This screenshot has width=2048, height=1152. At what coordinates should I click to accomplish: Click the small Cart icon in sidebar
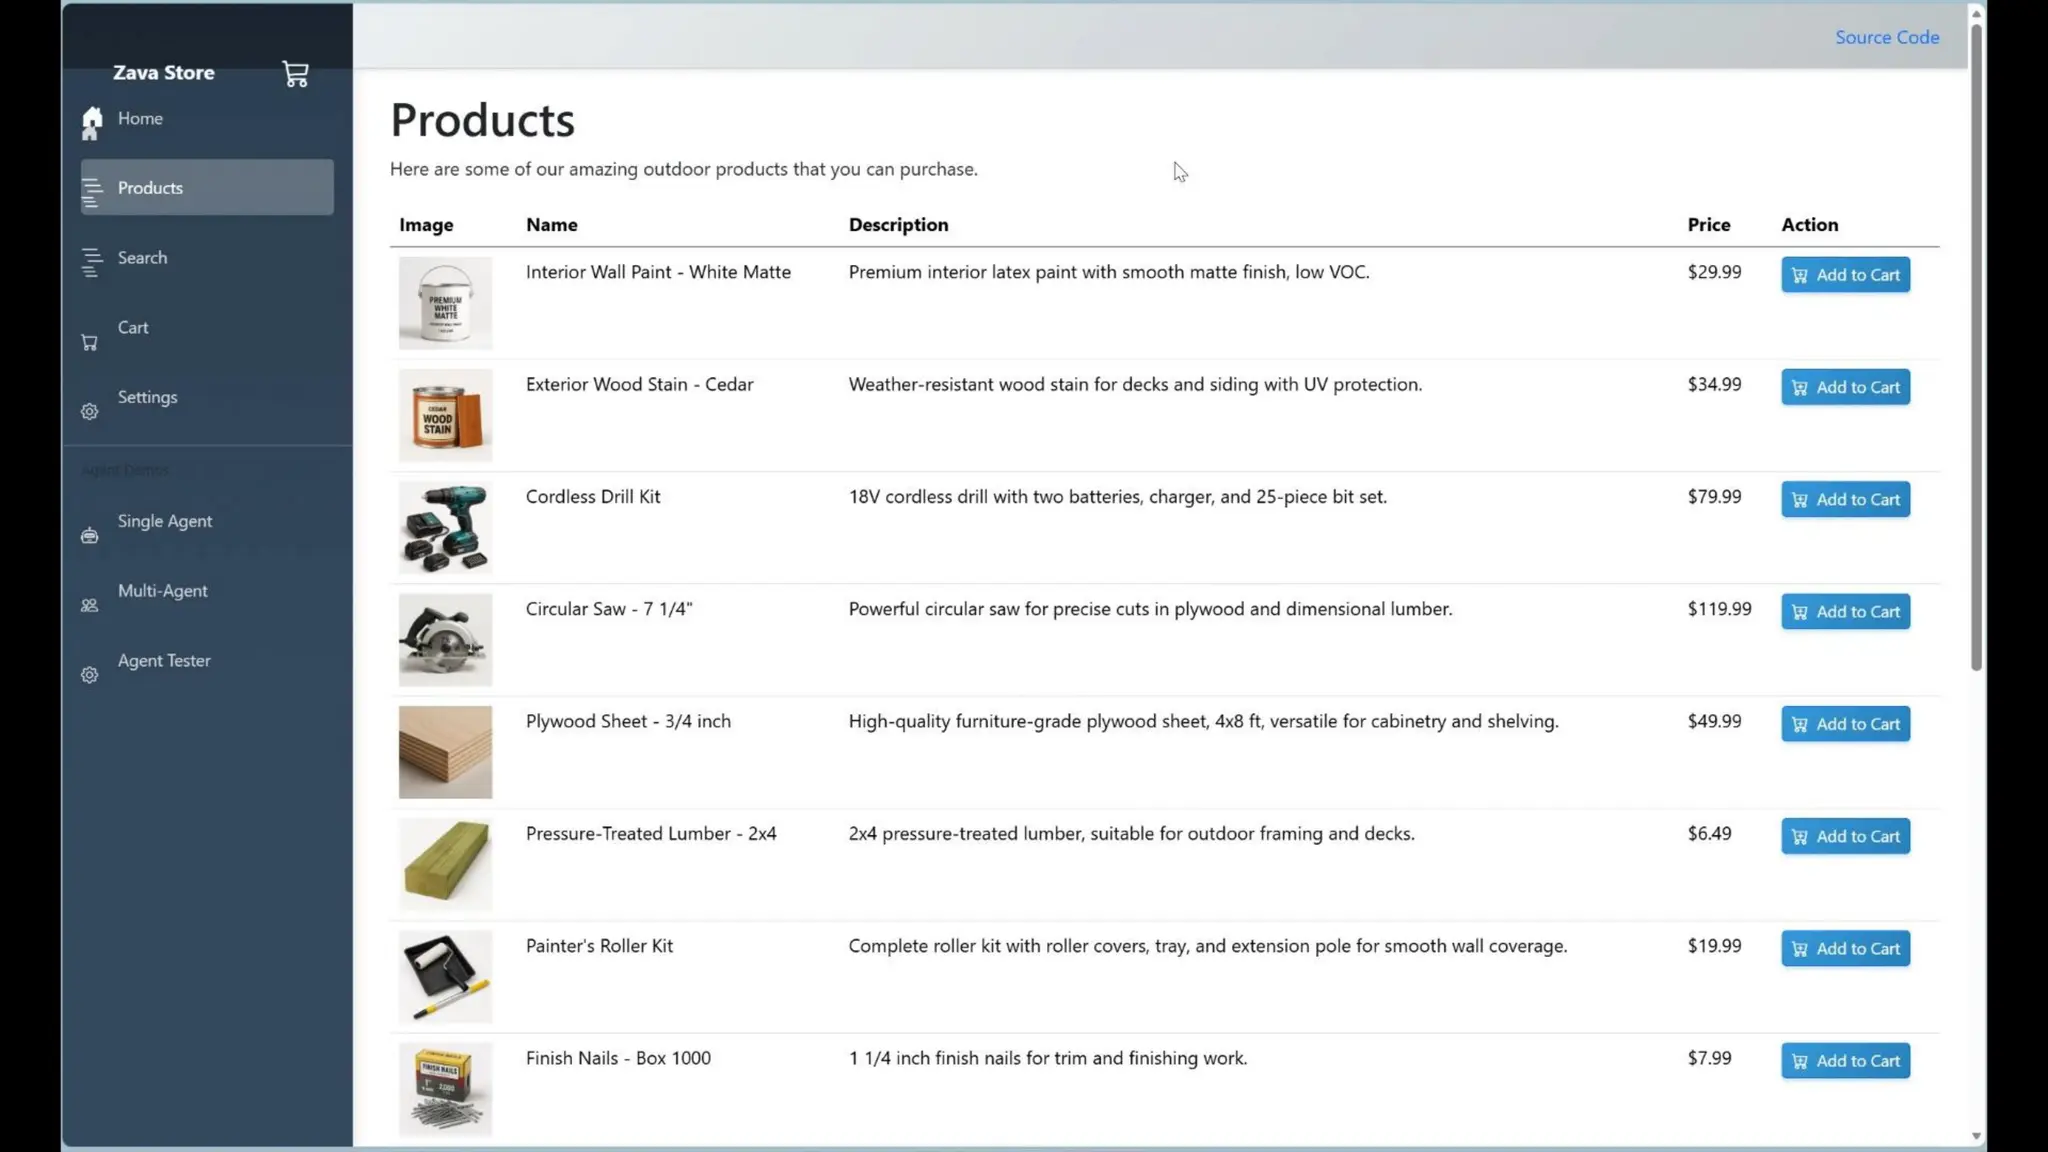[x=90, y=343]
